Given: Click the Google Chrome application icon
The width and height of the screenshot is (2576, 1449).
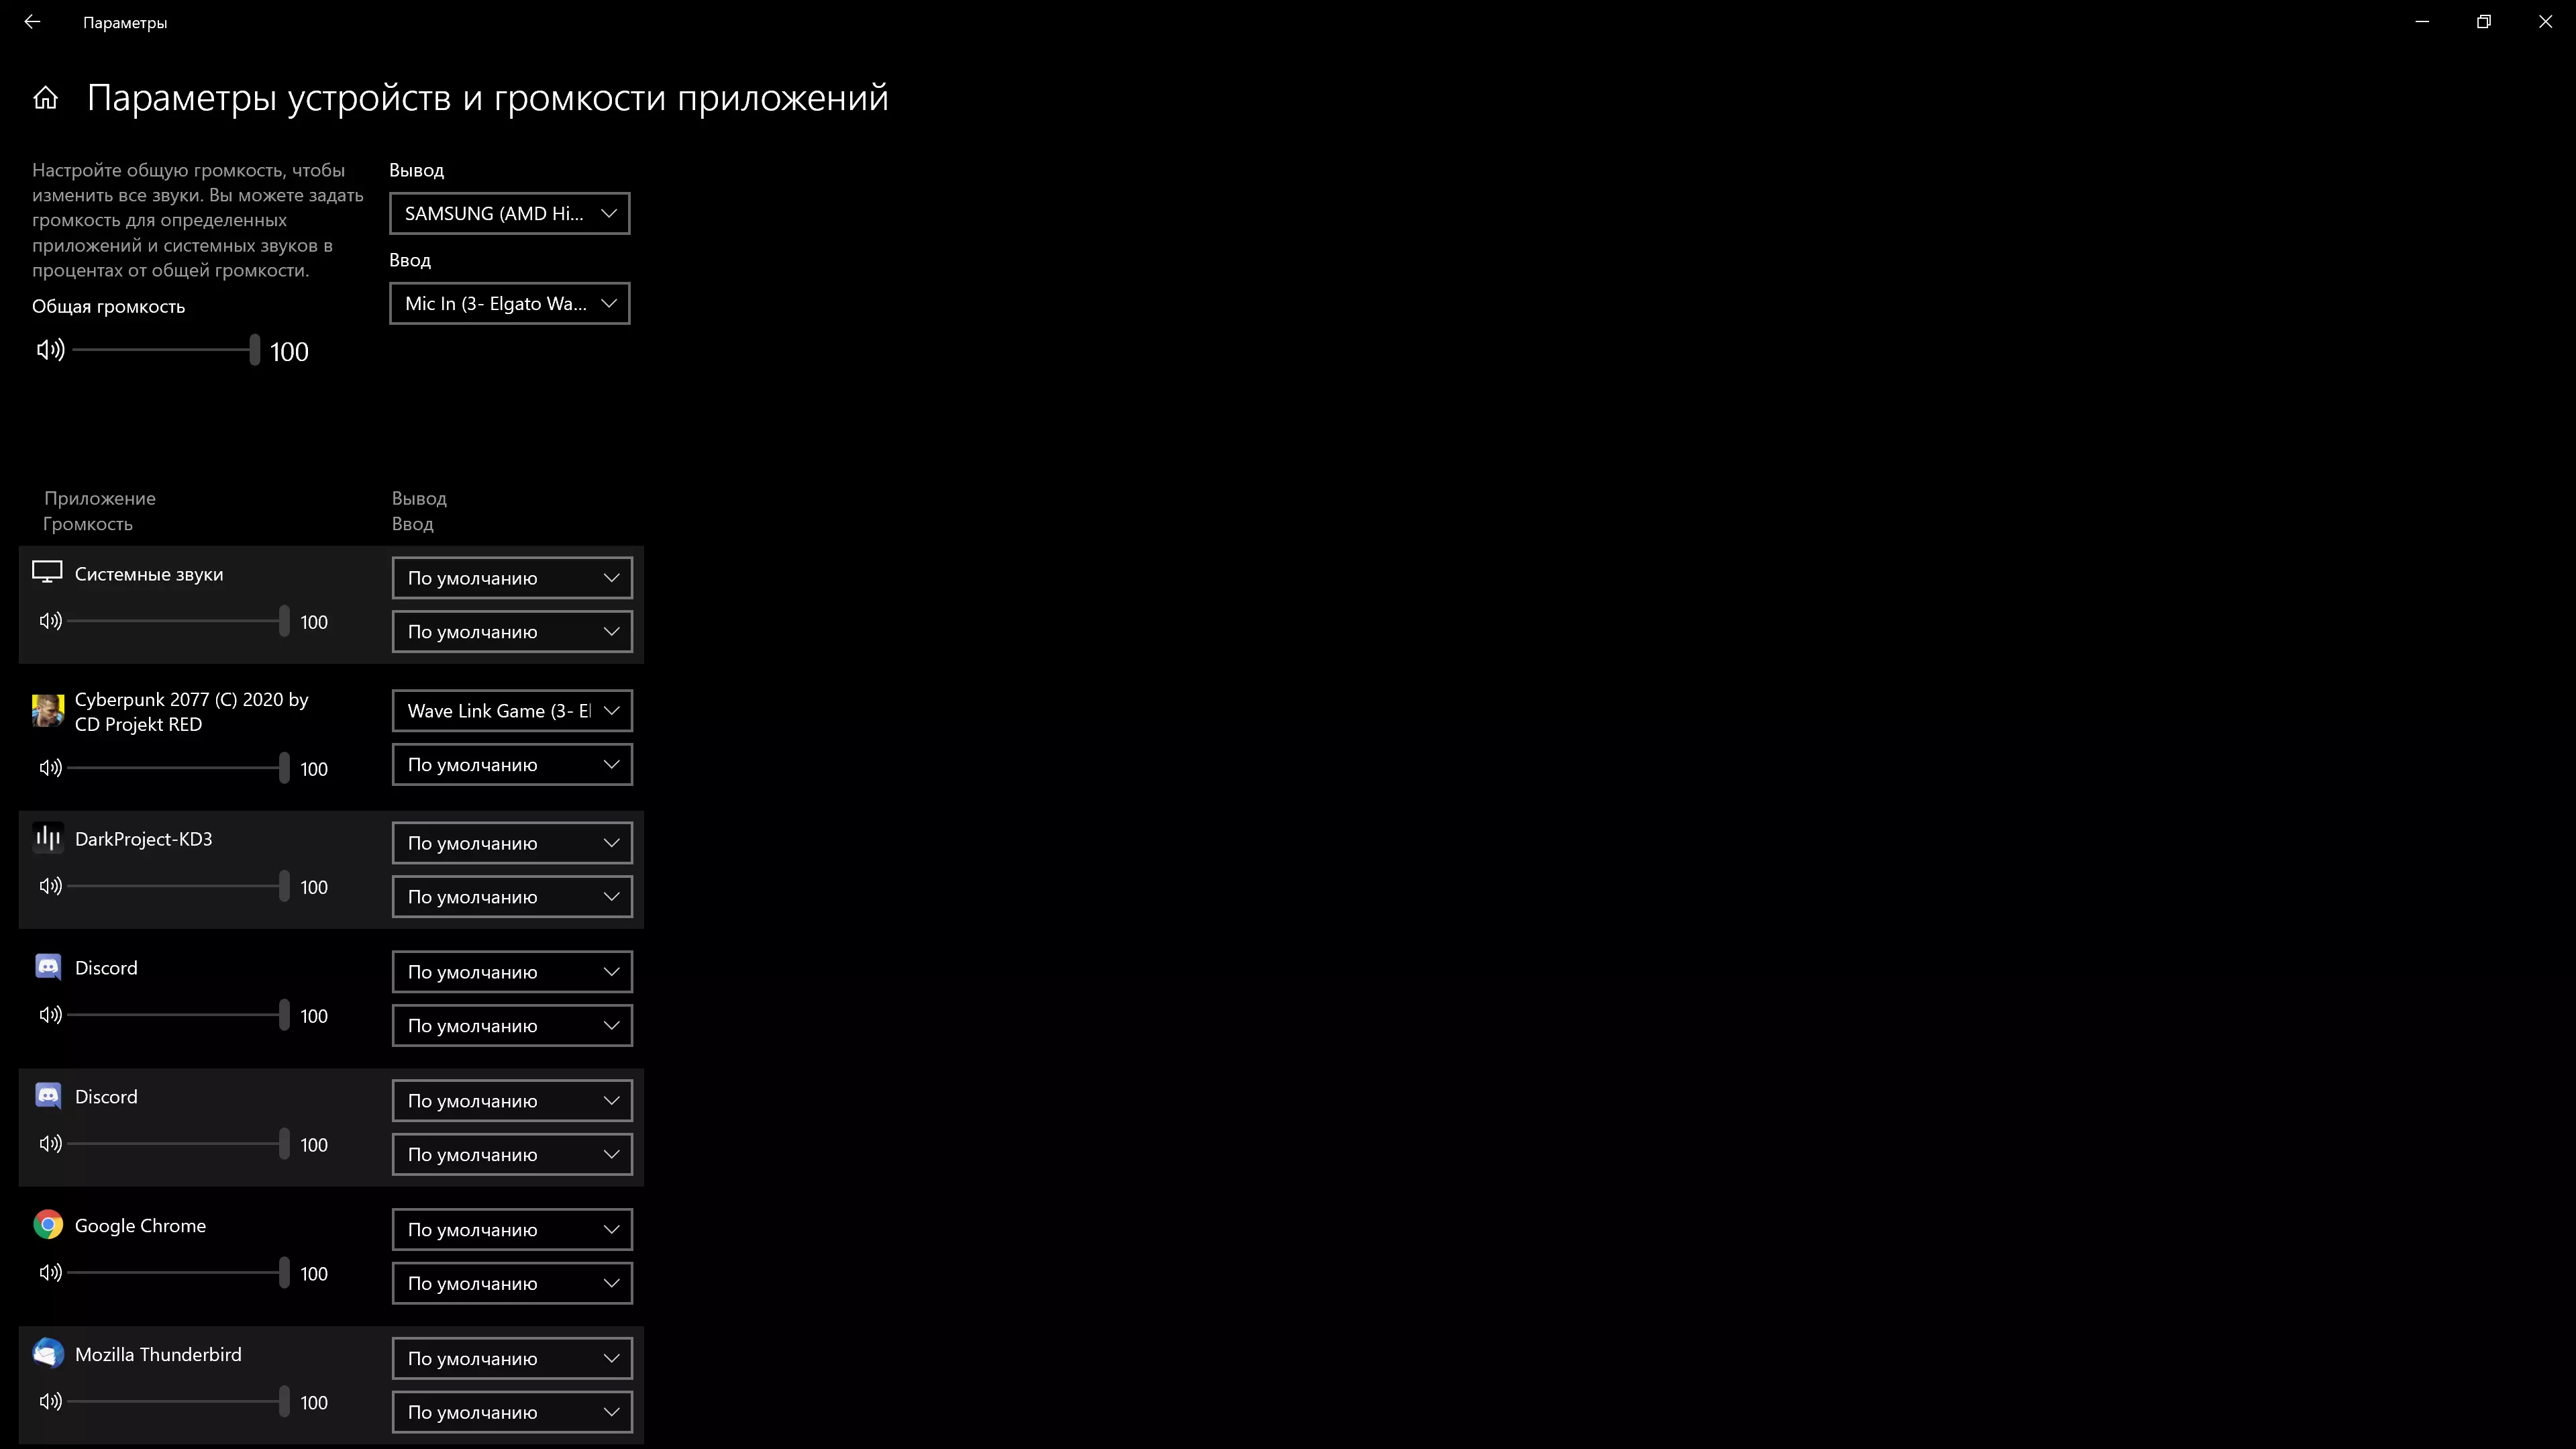Looking at the screenshot, I should (x=48, y=1224).
